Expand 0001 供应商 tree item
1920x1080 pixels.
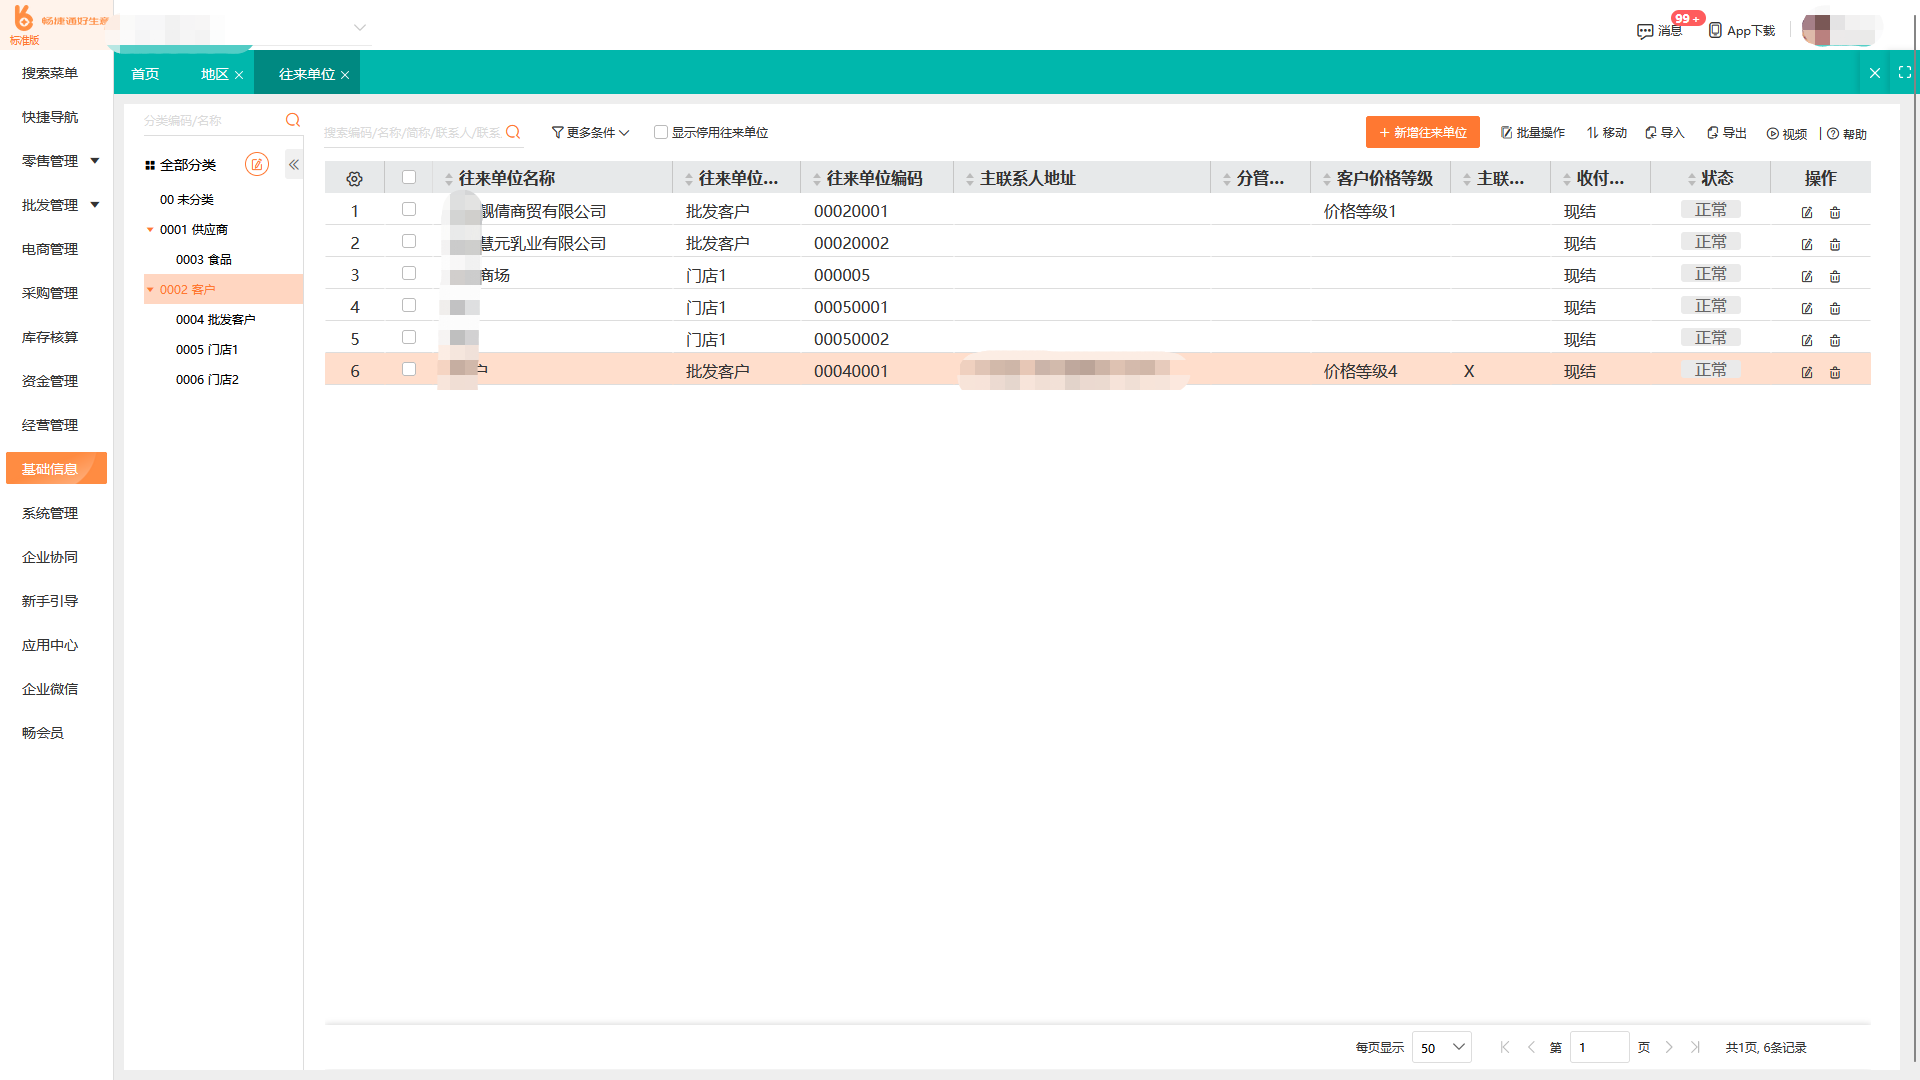pos(149,228)
